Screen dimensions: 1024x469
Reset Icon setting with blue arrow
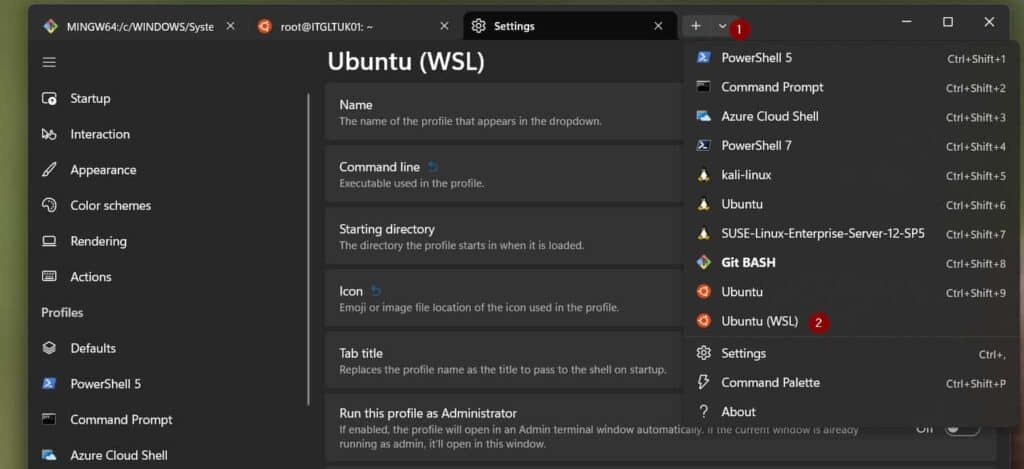[376, 291]
